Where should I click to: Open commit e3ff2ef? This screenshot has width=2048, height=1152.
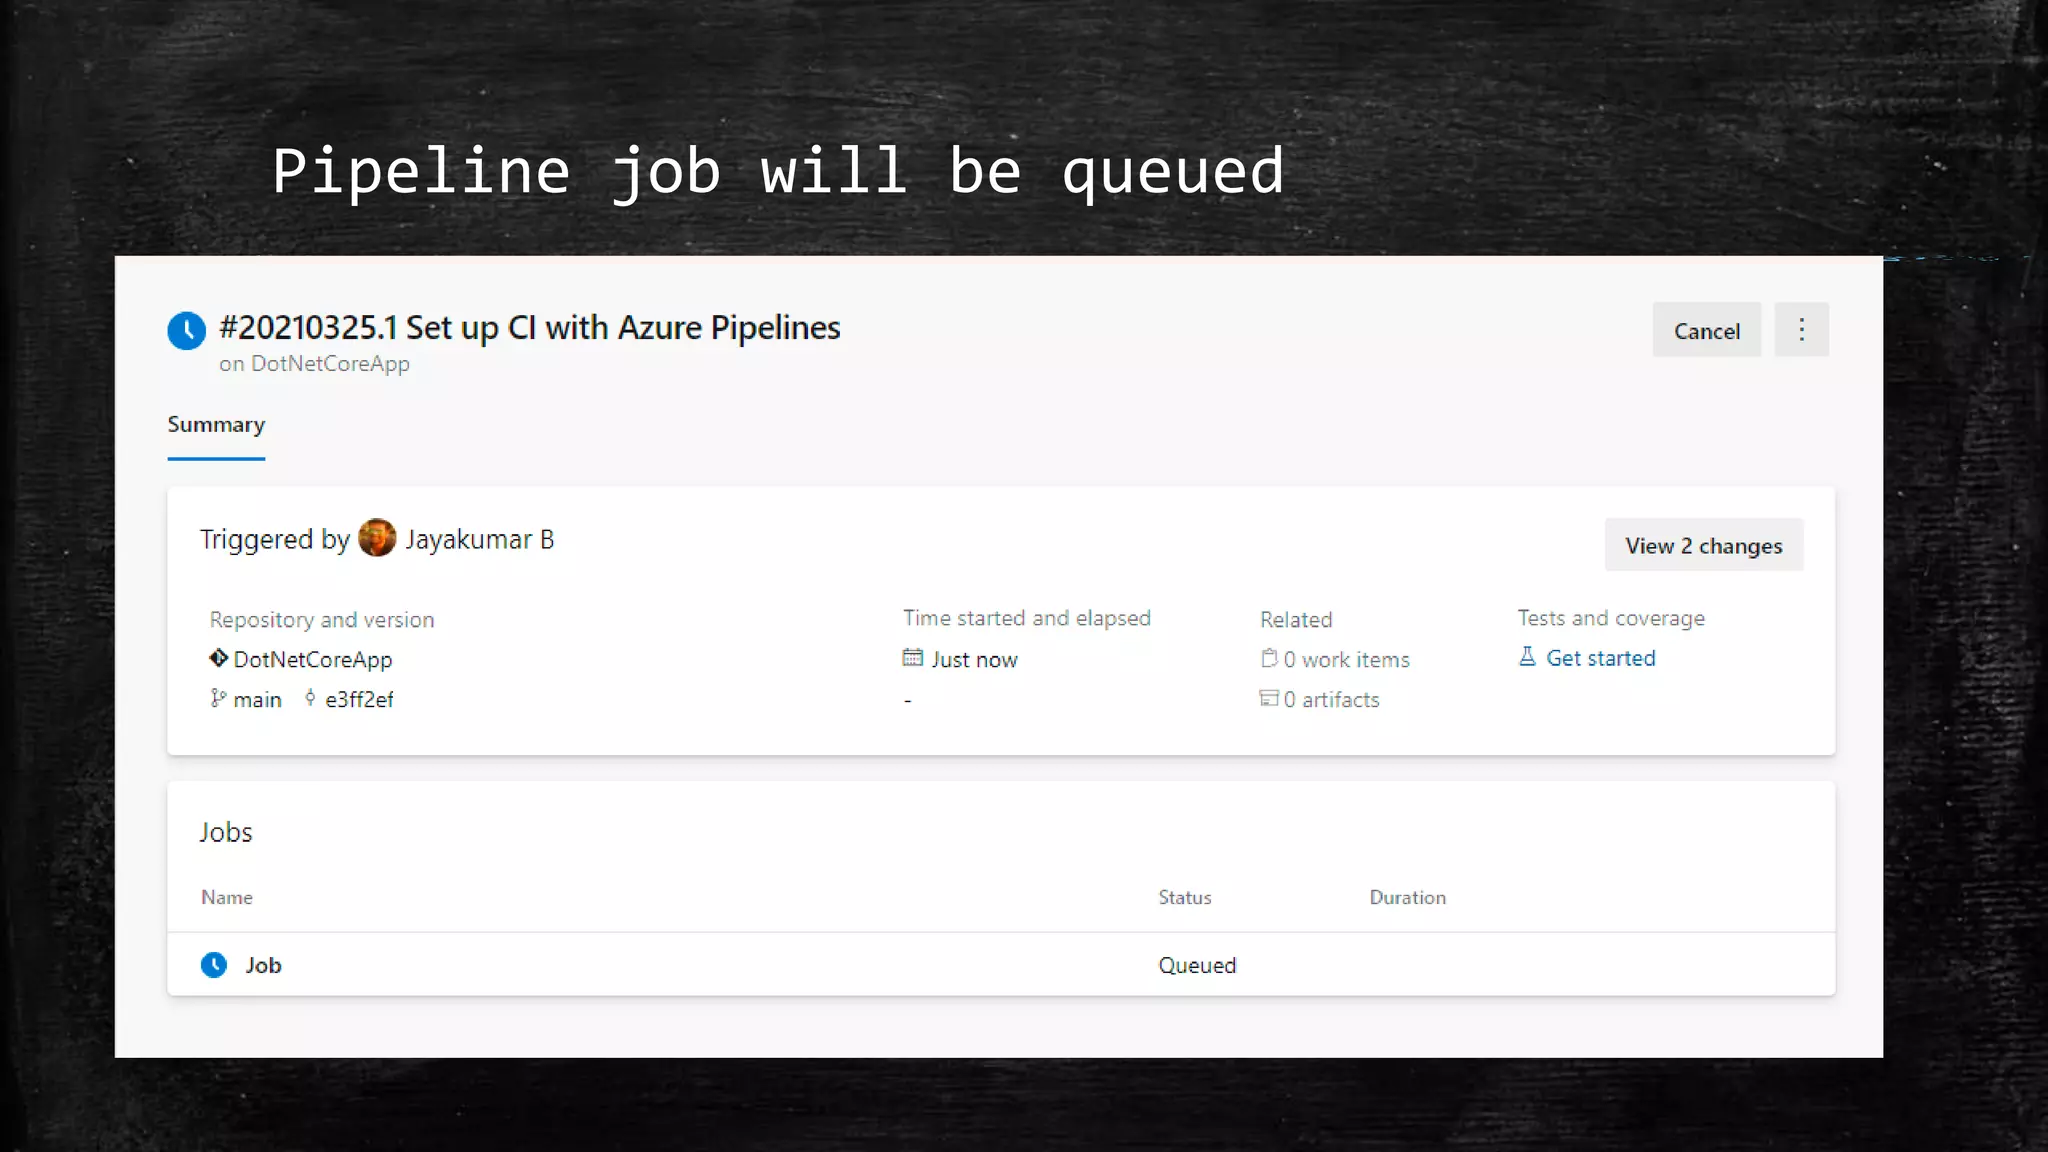tap(358, 699)
